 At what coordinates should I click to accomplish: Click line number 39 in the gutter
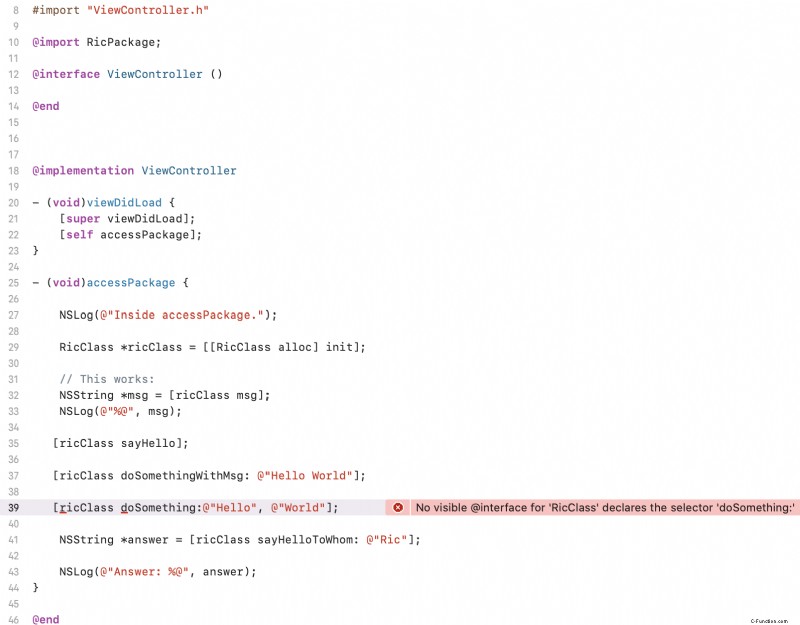click(x=13, y=508)
